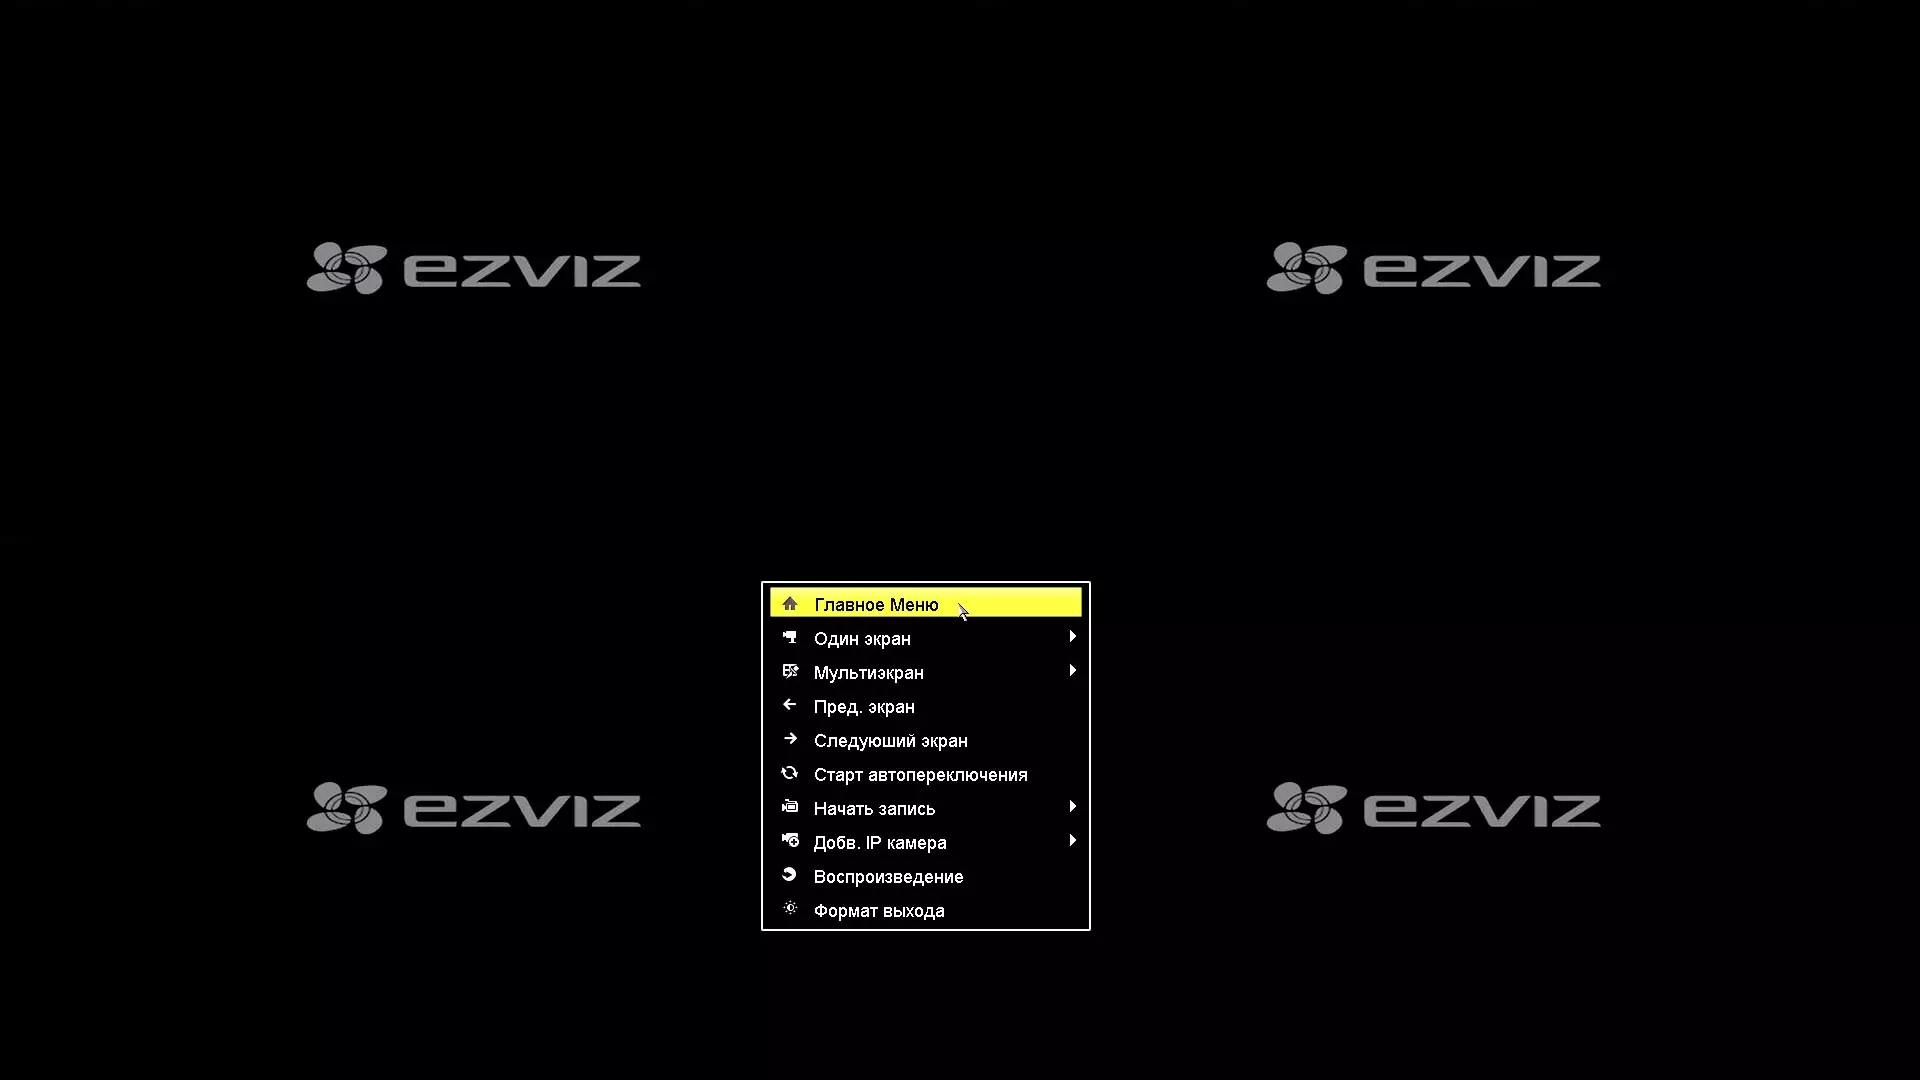Click the Следующий экран forward arrow icon
The height and width of the screenshot is (1080, 1920).
pos(790,740)
